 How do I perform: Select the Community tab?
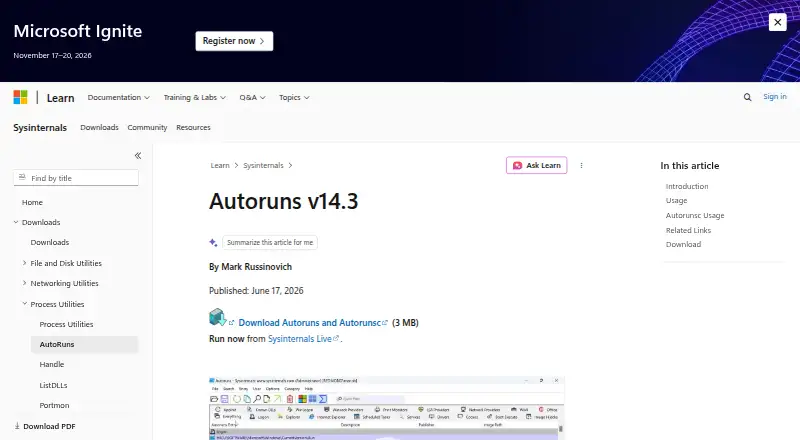tap(147, 127)
